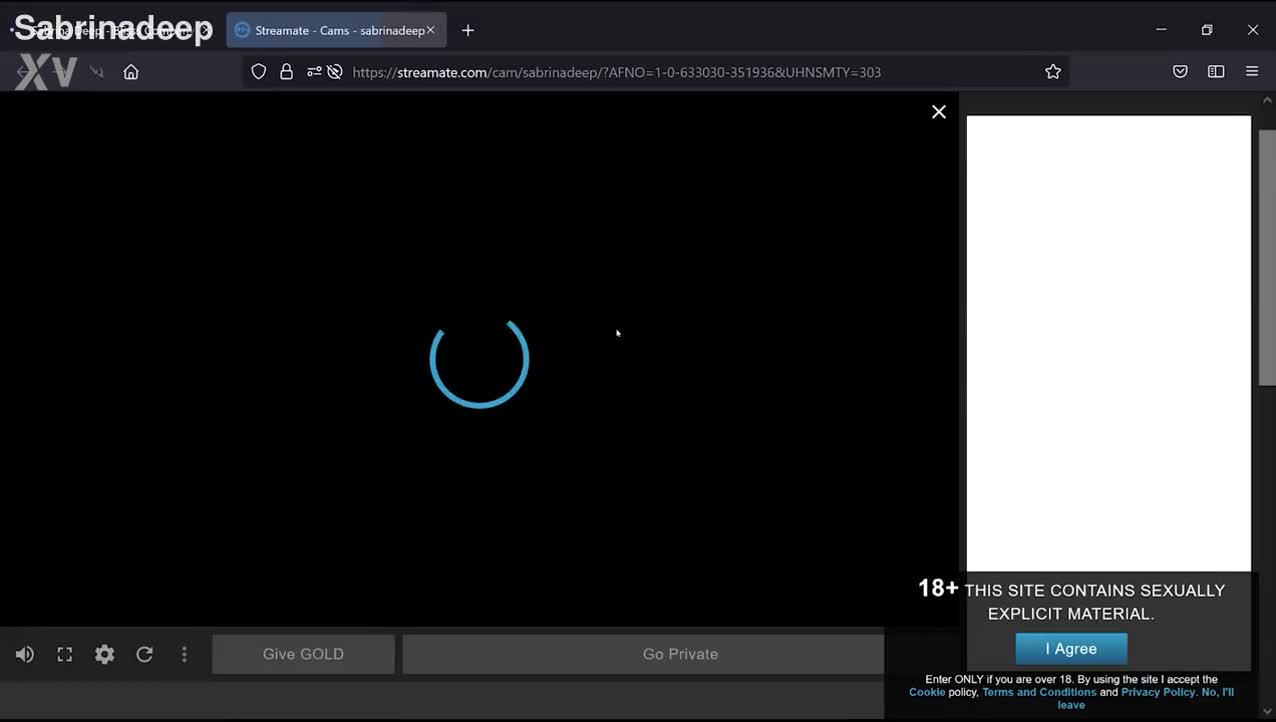Image resolution: width=1276 pixels, height=722 pixels.
Task: Open the browser hamburger menu
Action: (x=1252, y=72)
